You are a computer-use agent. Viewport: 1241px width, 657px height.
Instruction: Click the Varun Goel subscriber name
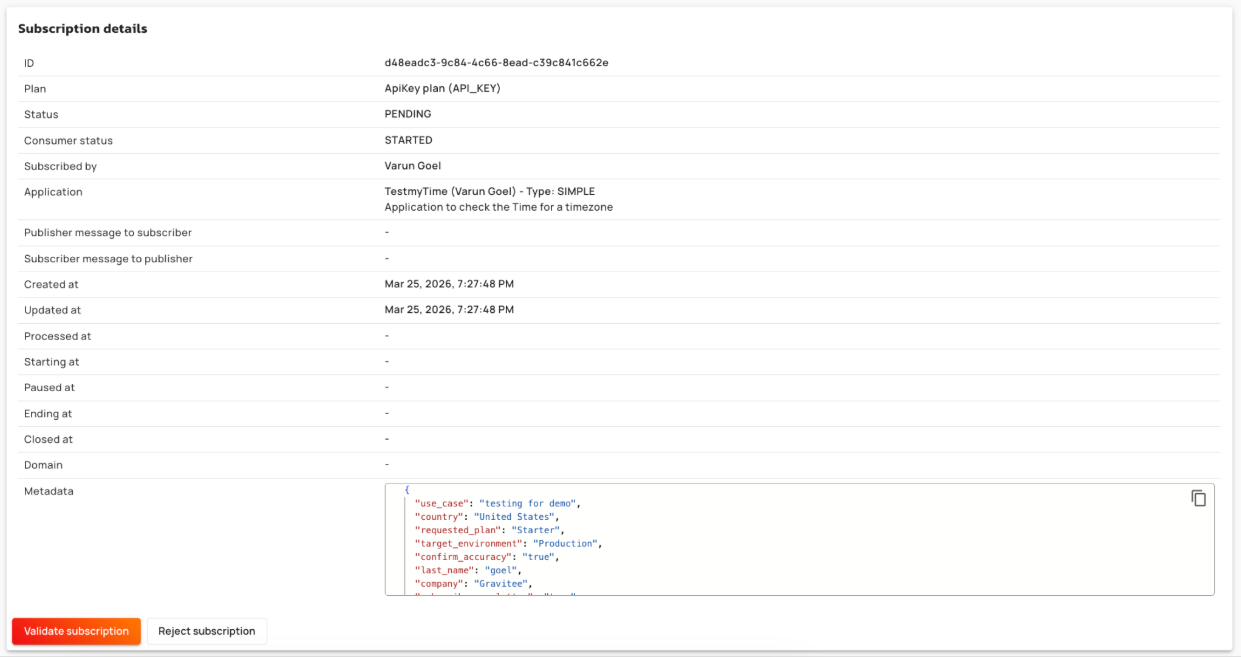coord(412,166)
